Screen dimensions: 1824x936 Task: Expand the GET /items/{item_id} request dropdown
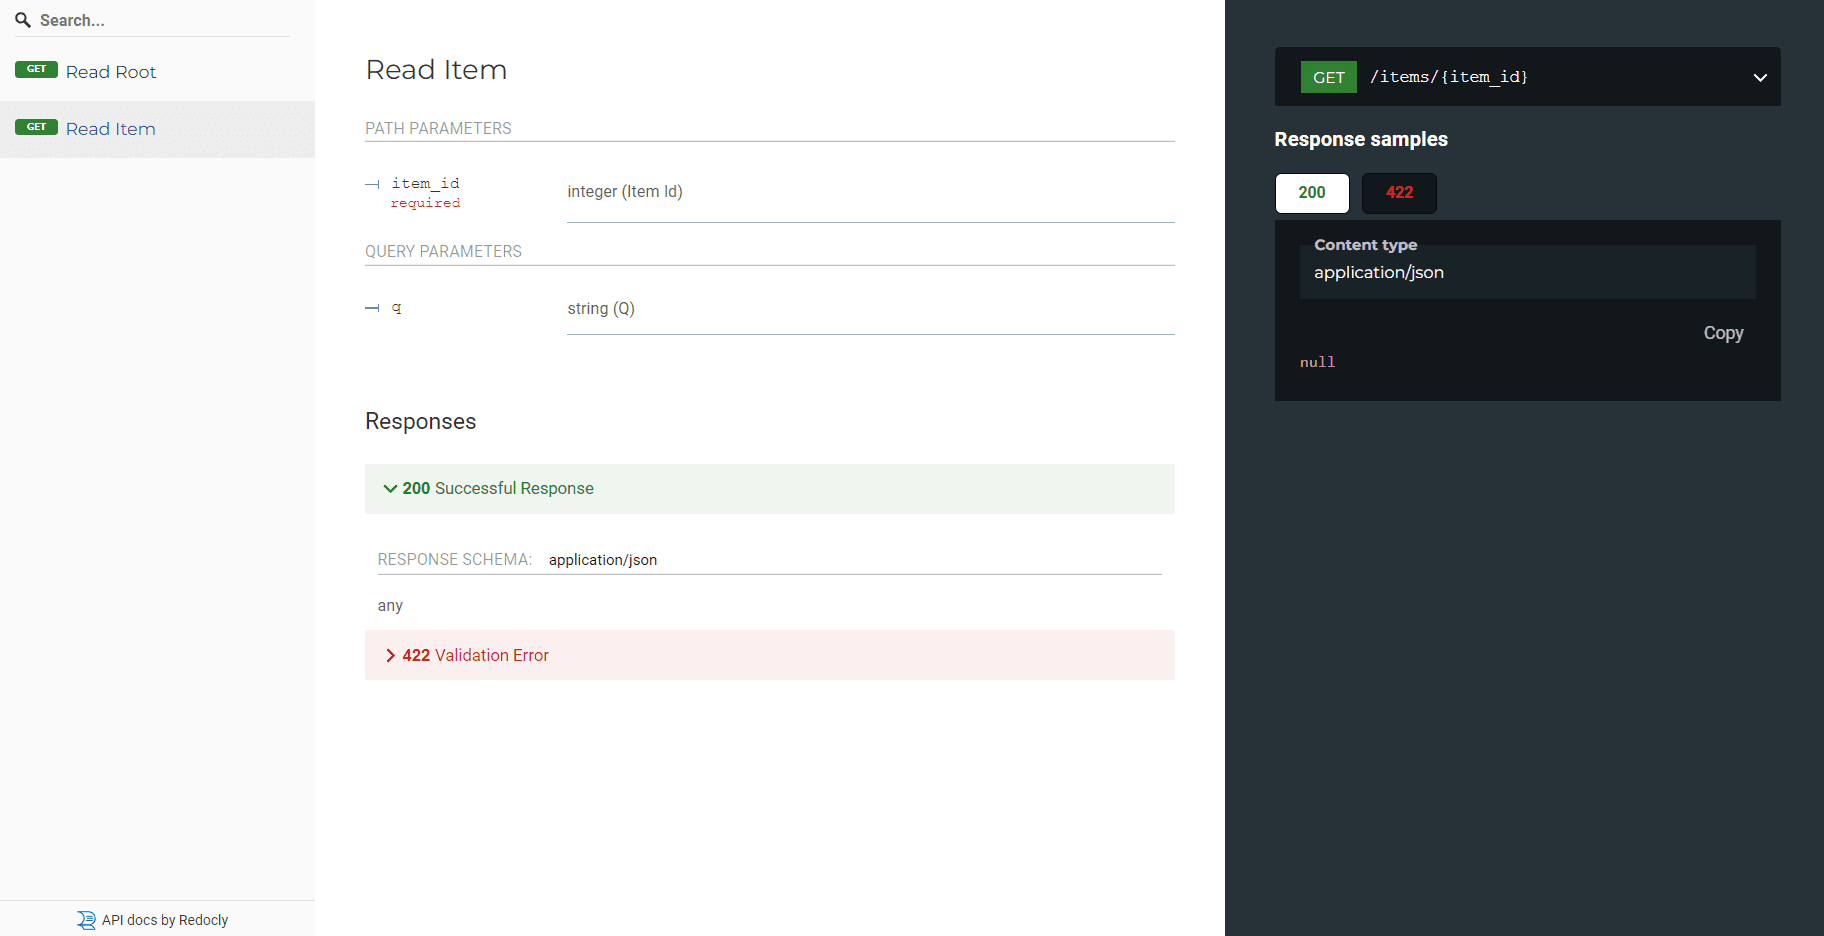[x=1760, y=77]
